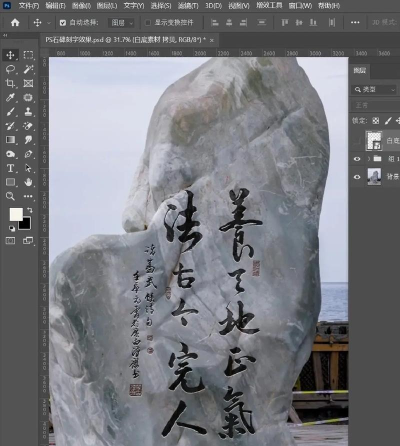Select the Smudge tool
Viewport: 400px width, 446px height.
pos(28,140)
